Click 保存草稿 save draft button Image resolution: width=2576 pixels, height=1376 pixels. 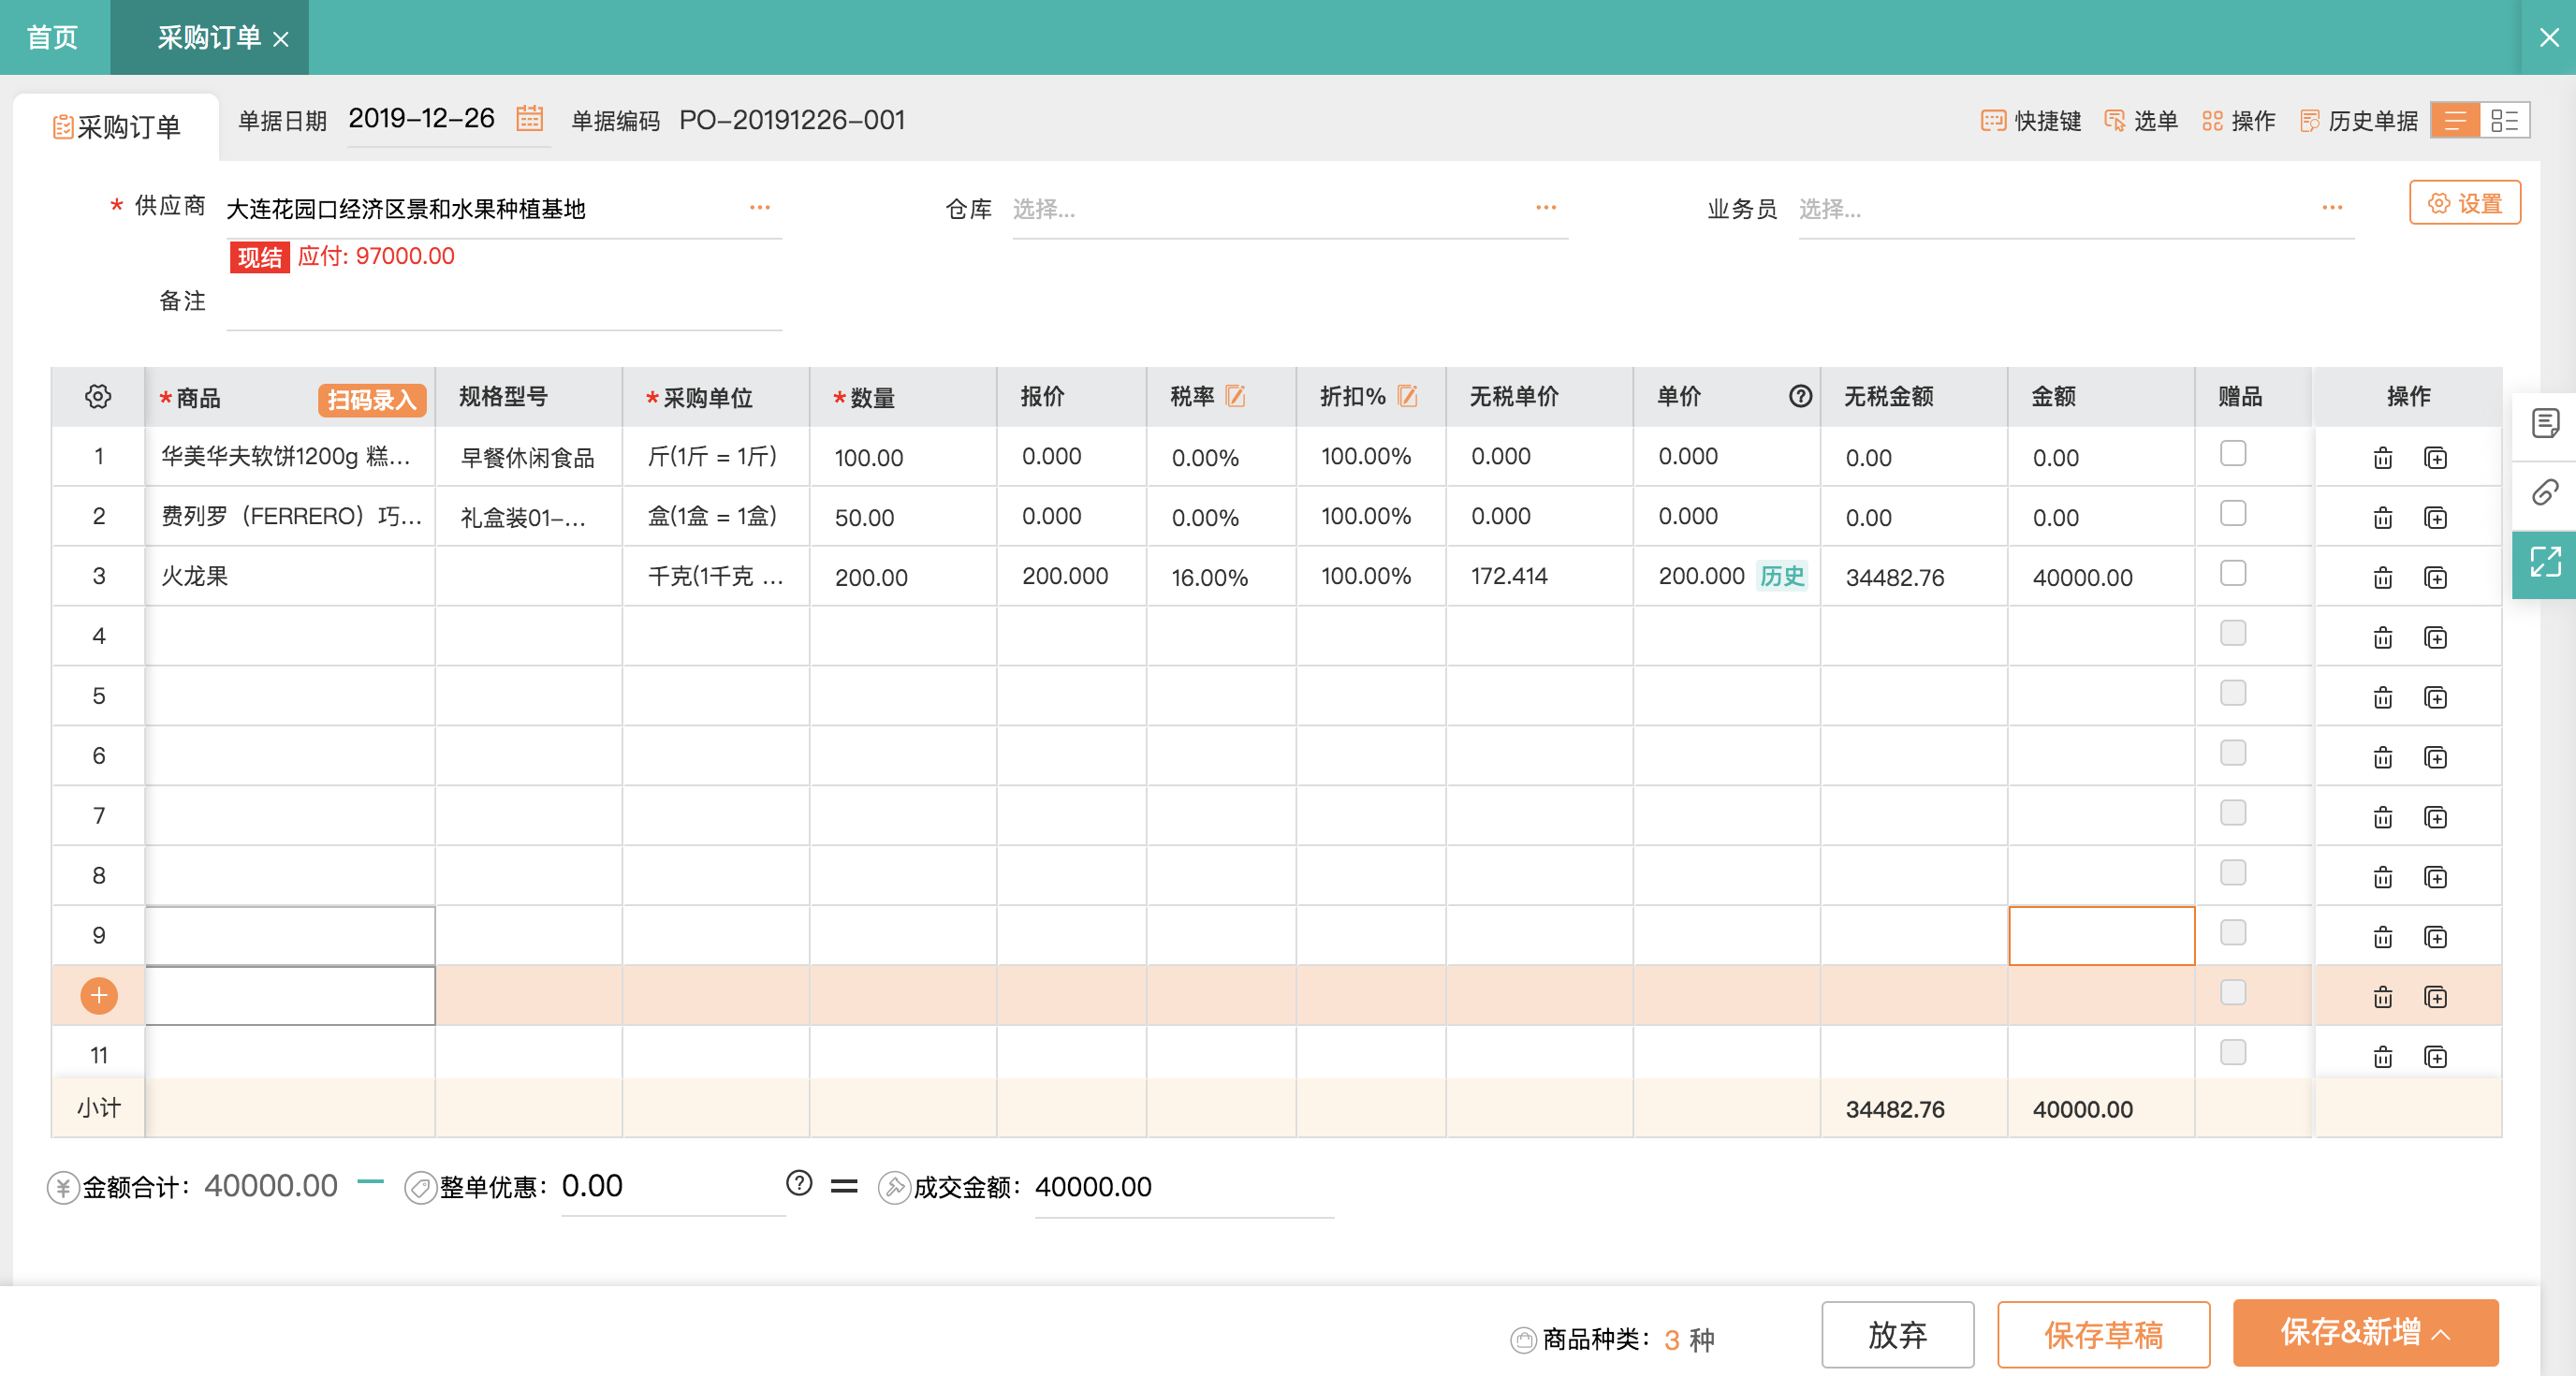click(x=2098, y=1328)
